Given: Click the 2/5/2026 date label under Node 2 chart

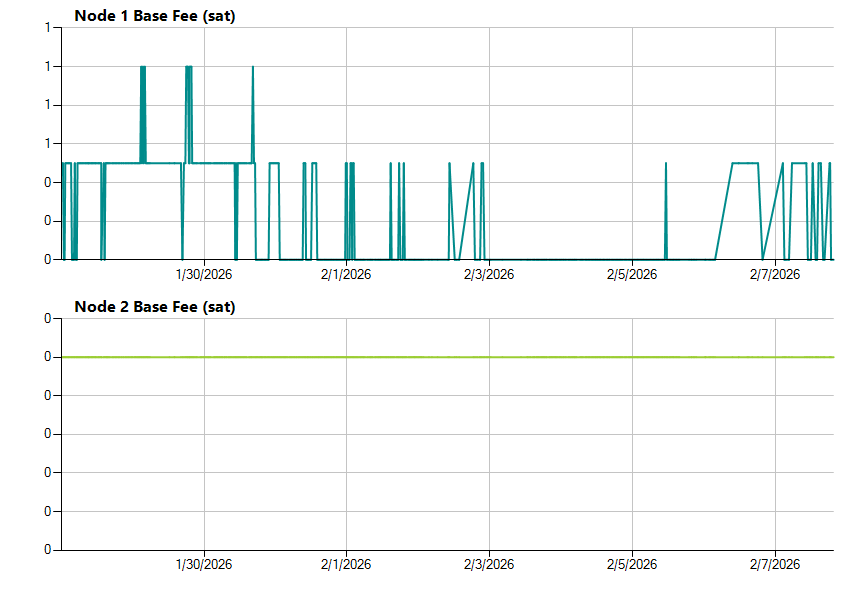Looking at the screenshot, I should click(x=631, y=564).
